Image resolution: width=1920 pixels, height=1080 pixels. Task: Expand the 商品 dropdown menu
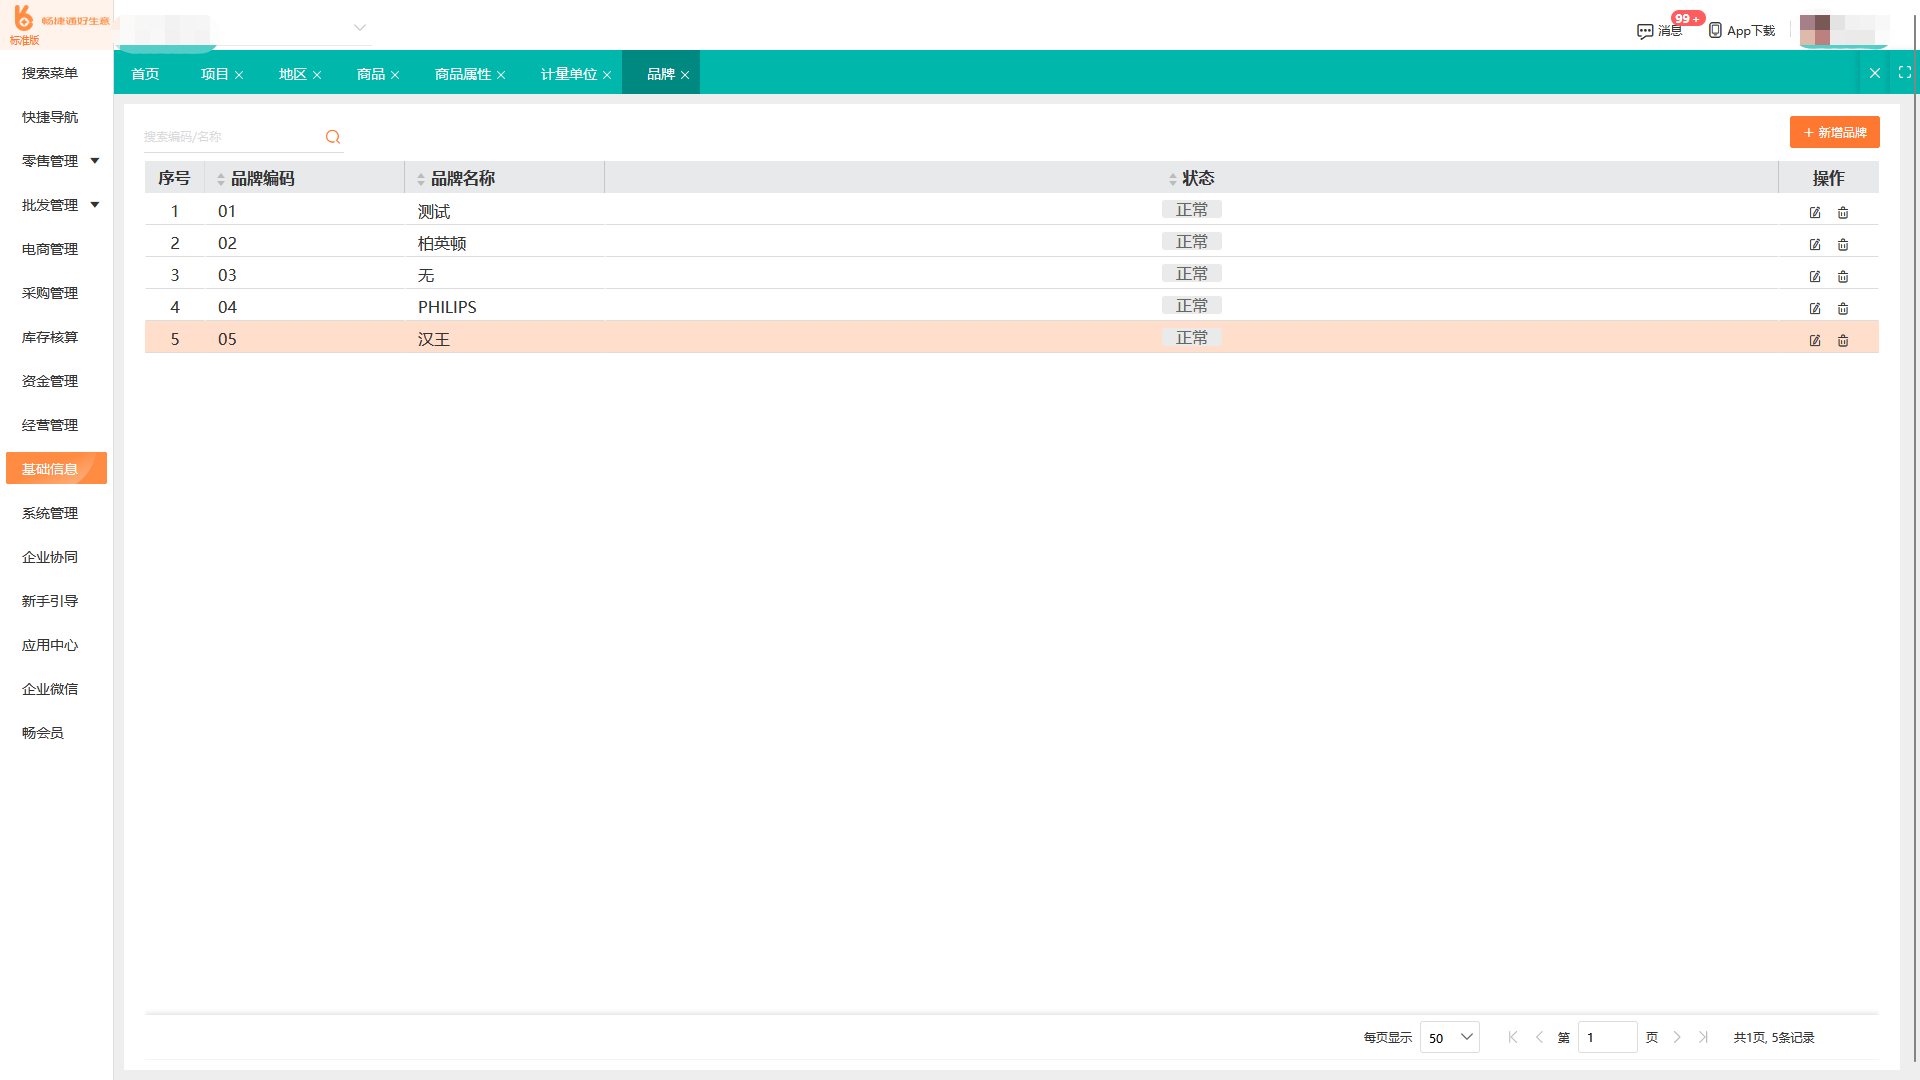tap(369, 74)
